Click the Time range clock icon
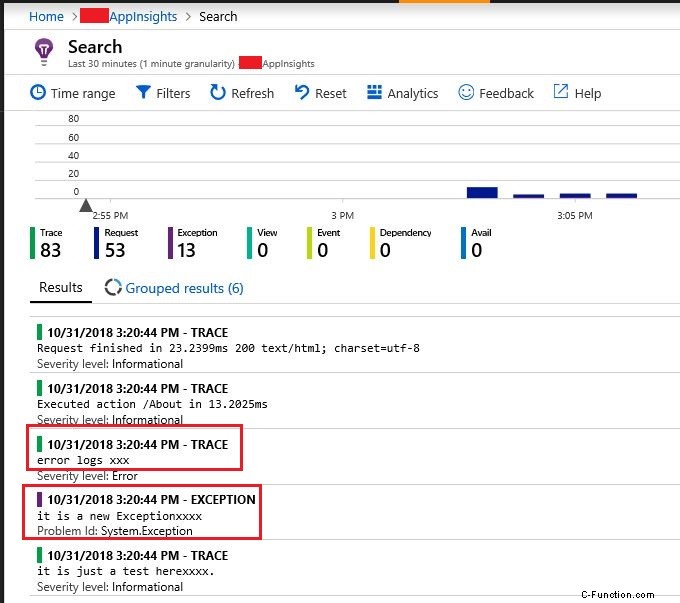680x603 pixels. click(38, 92)
